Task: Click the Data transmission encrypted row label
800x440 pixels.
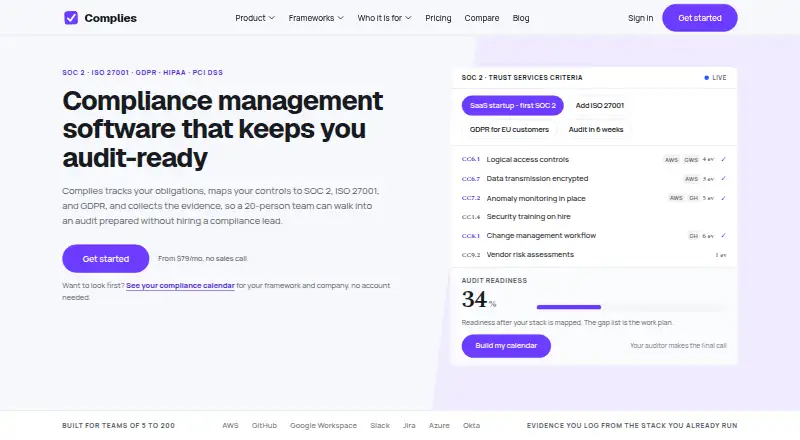Action: [537, 179]
